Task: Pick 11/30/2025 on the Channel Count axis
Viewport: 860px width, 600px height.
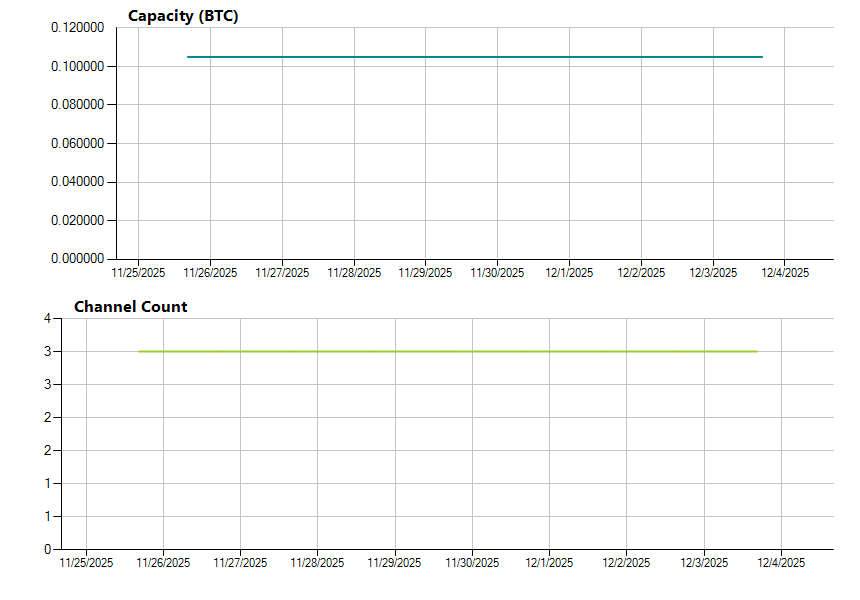Action: (472, 563)
